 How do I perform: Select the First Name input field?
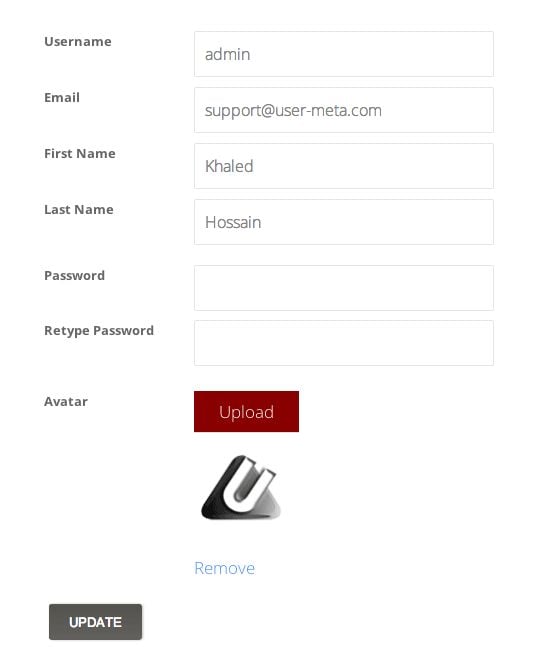coord(343,166)
